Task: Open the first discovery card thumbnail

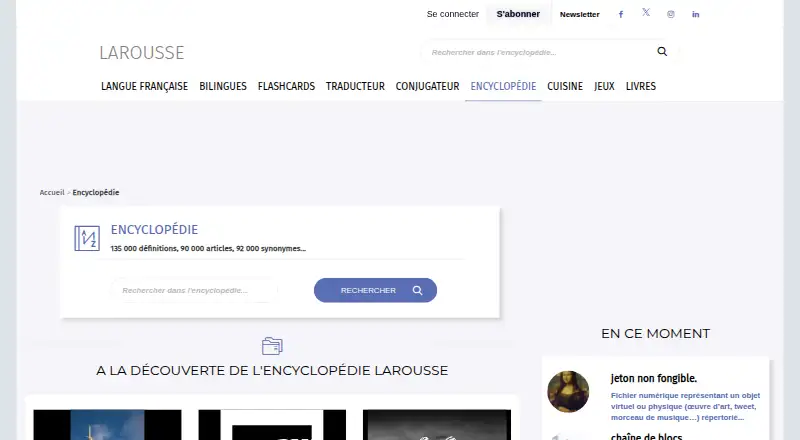Action: pyautogui.click(x=107, y=425)
